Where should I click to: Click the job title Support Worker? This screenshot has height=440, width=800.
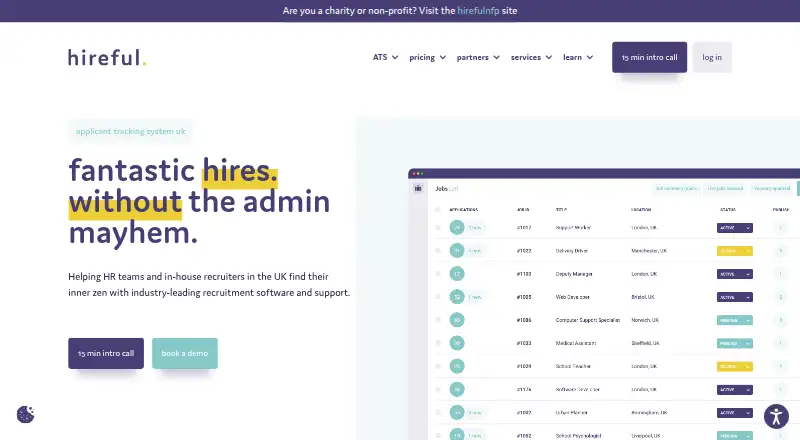coord(573,228)
